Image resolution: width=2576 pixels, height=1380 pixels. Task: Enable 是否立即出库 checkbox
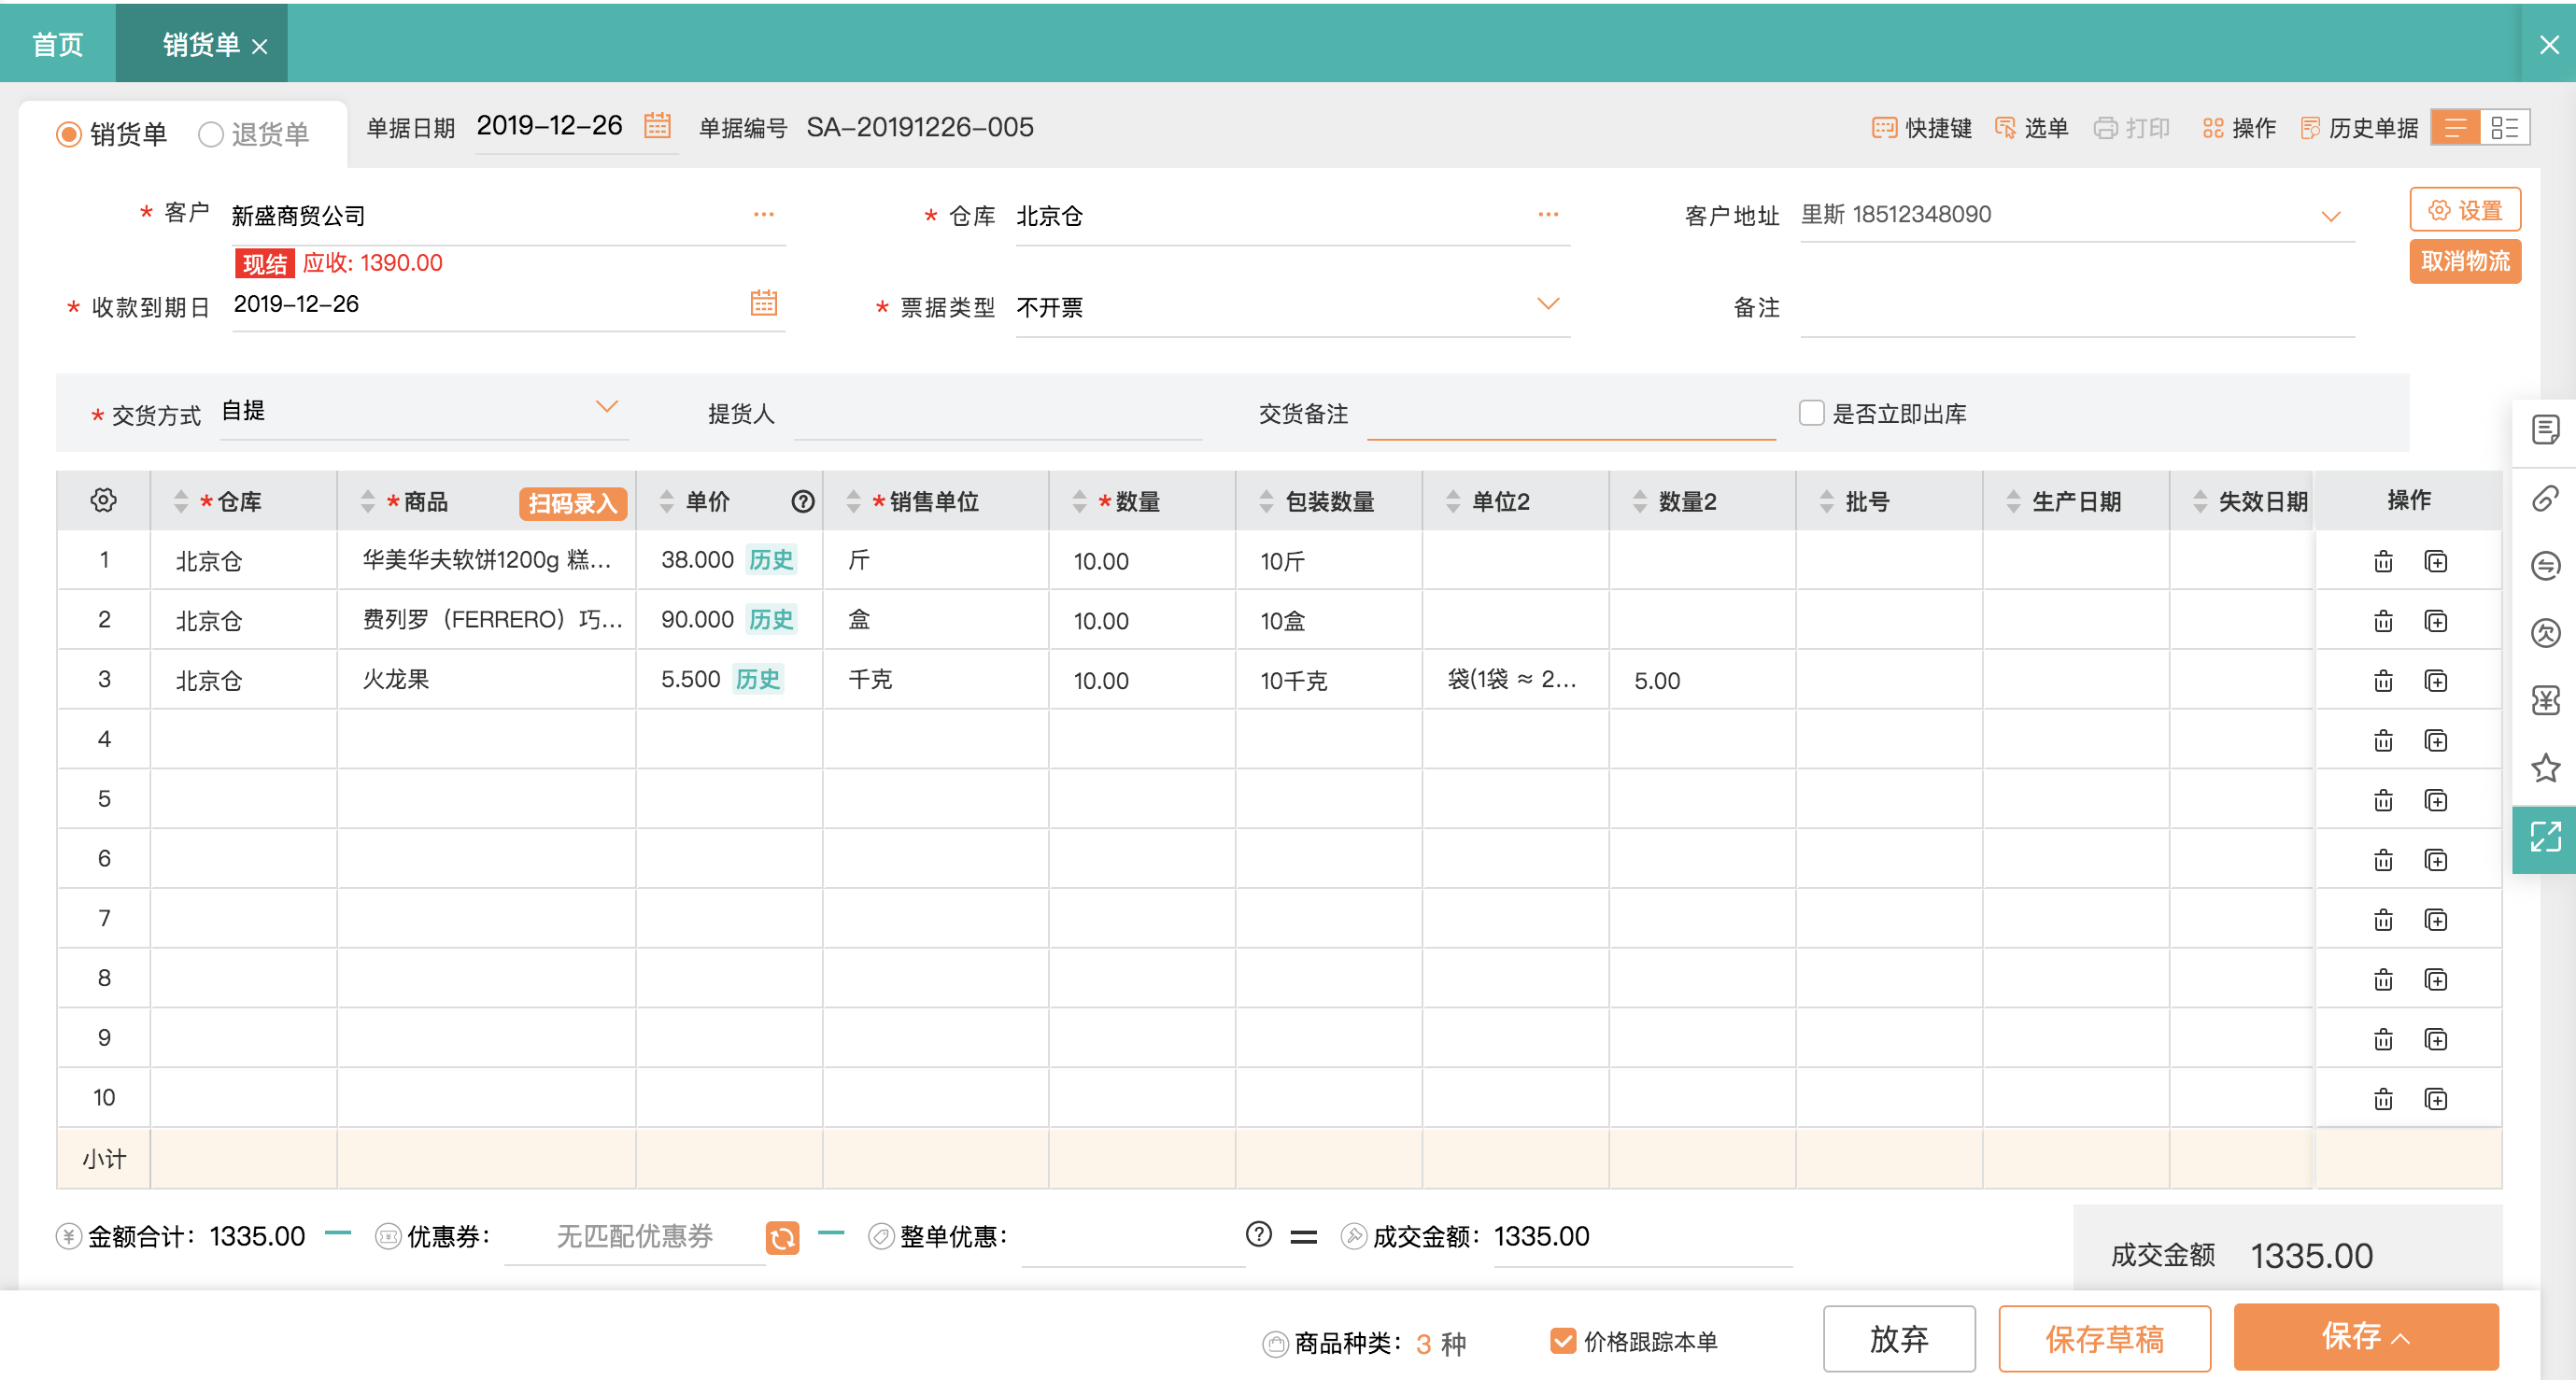pos(1813,414)
